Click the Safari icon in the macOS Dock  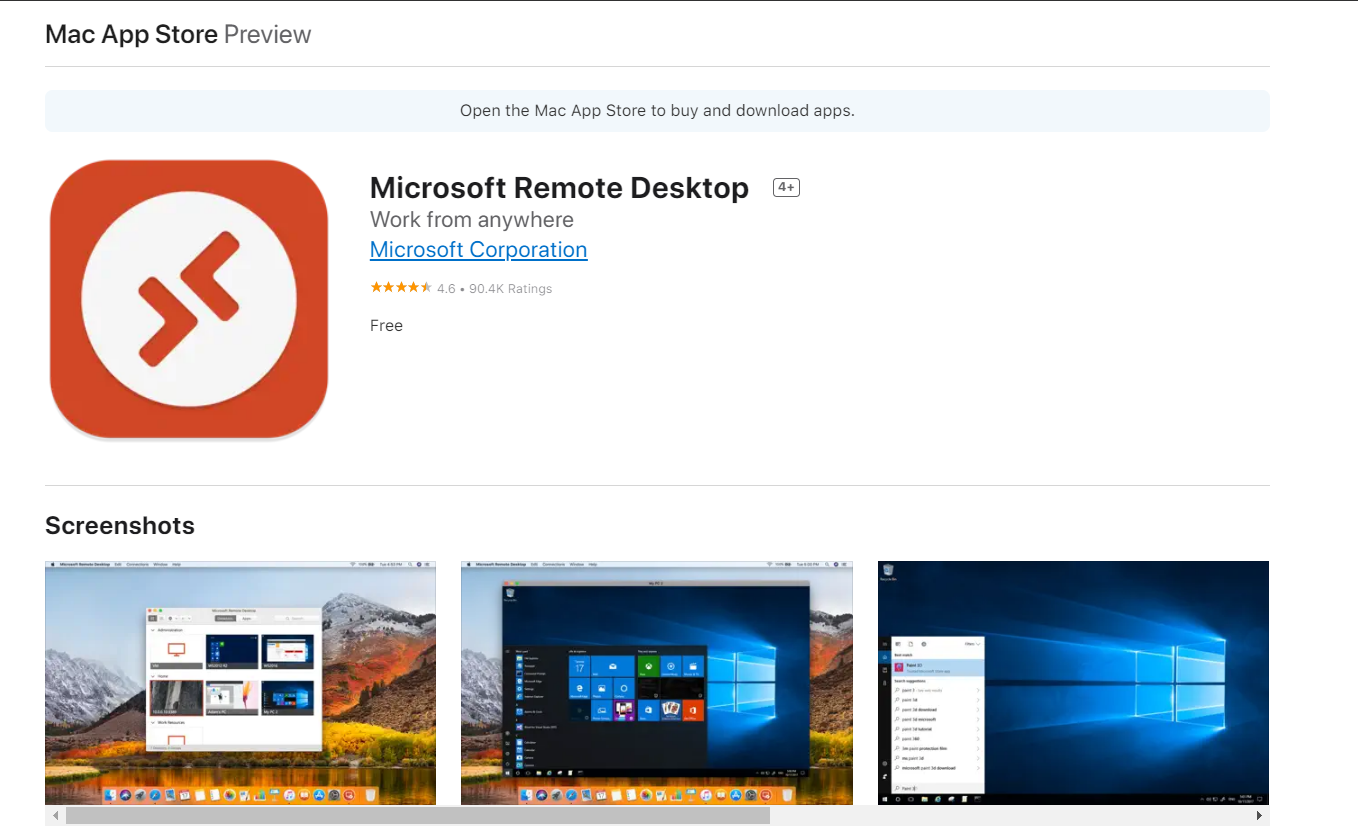click(154, 794)
